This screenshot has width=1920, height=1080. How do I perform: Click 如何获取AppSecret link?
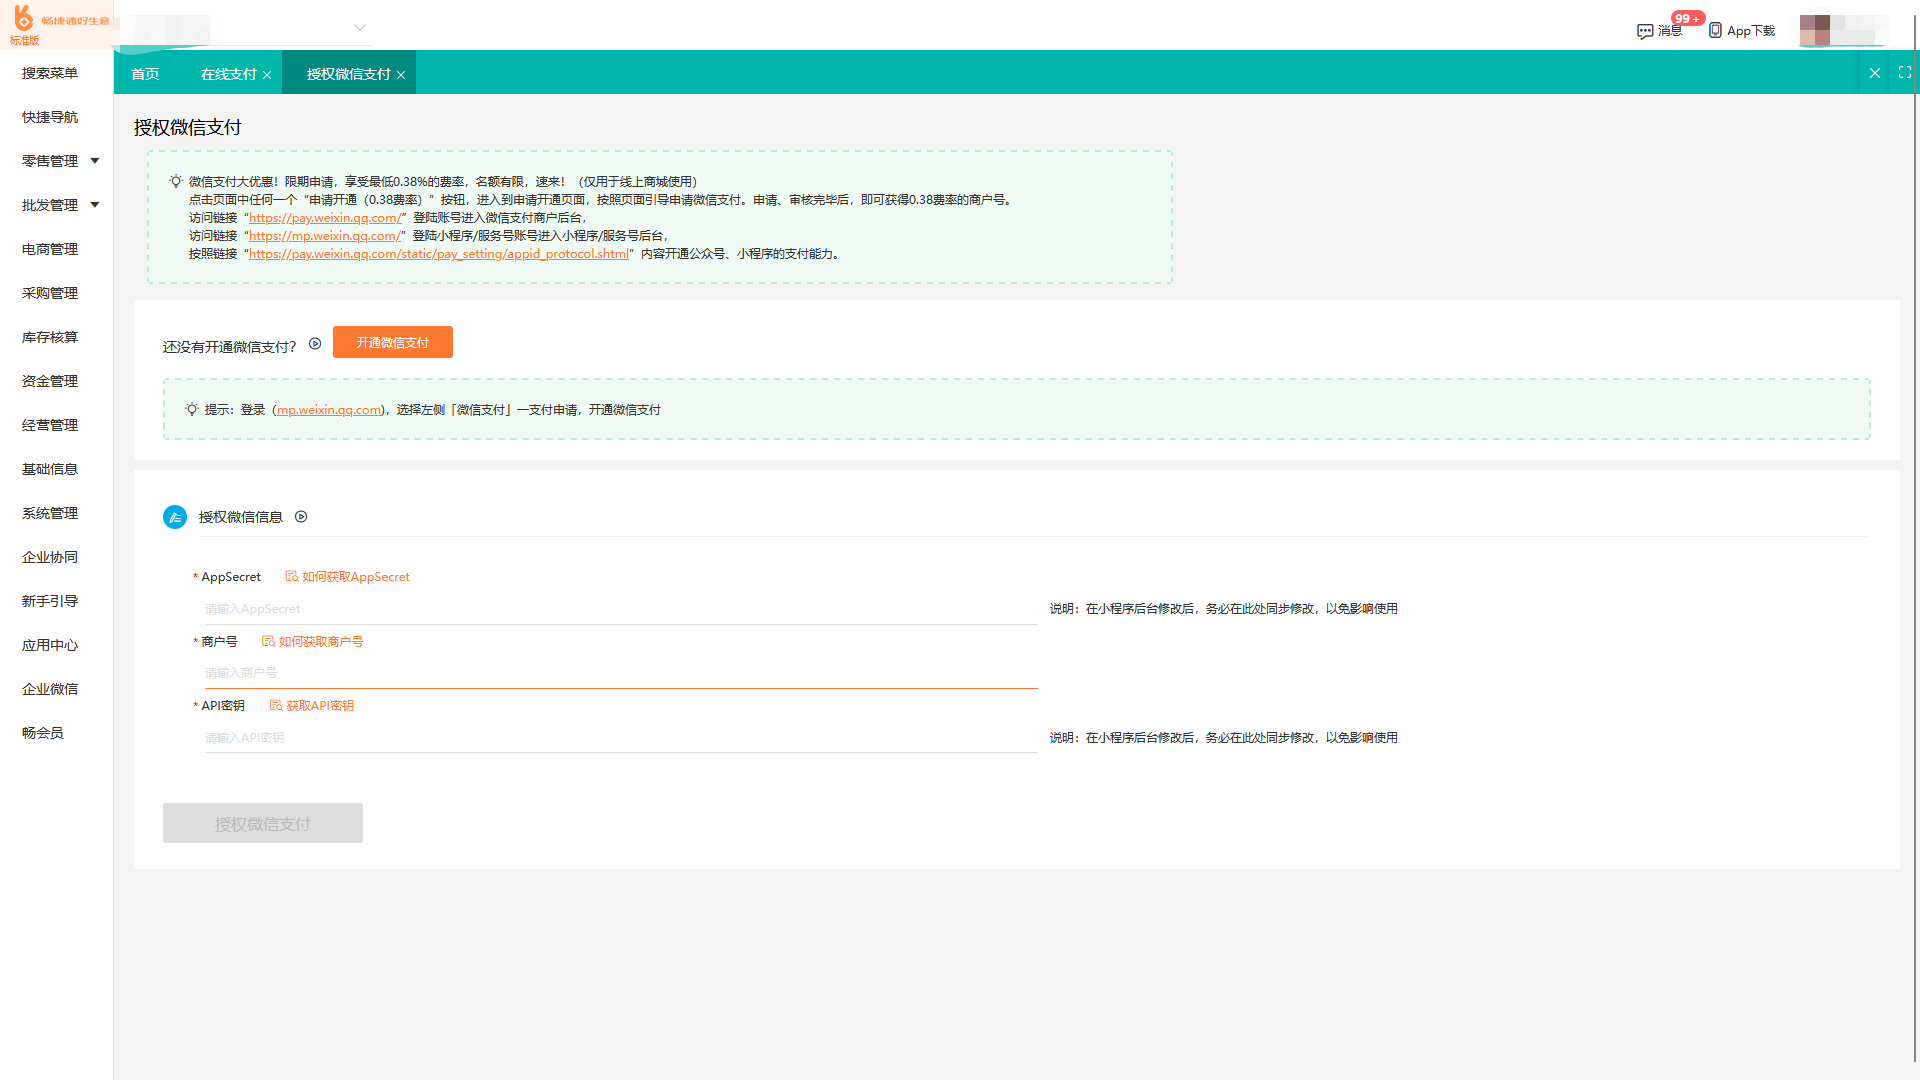click(348, 576)
